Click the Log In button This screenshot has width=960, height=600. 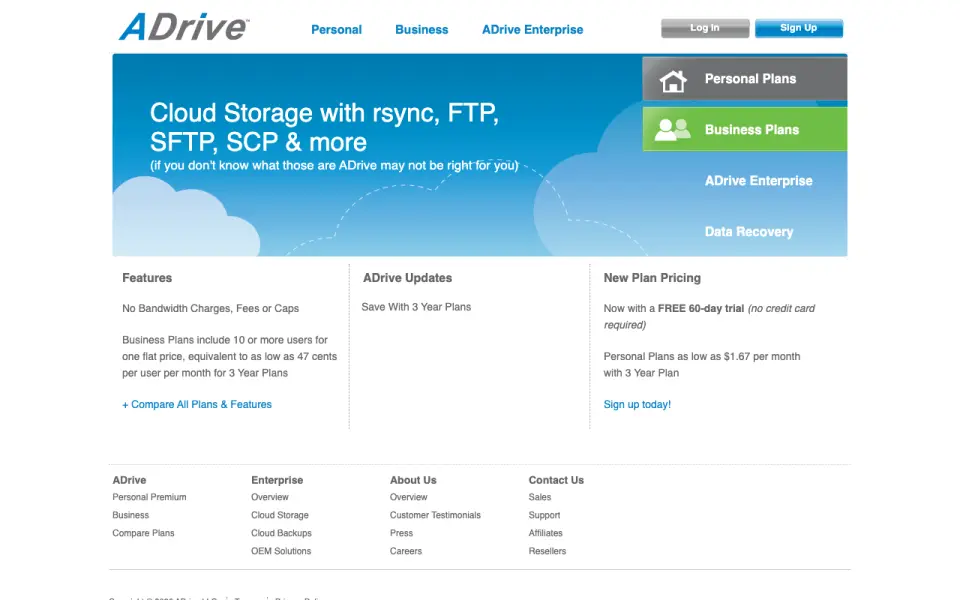point(705,28)
